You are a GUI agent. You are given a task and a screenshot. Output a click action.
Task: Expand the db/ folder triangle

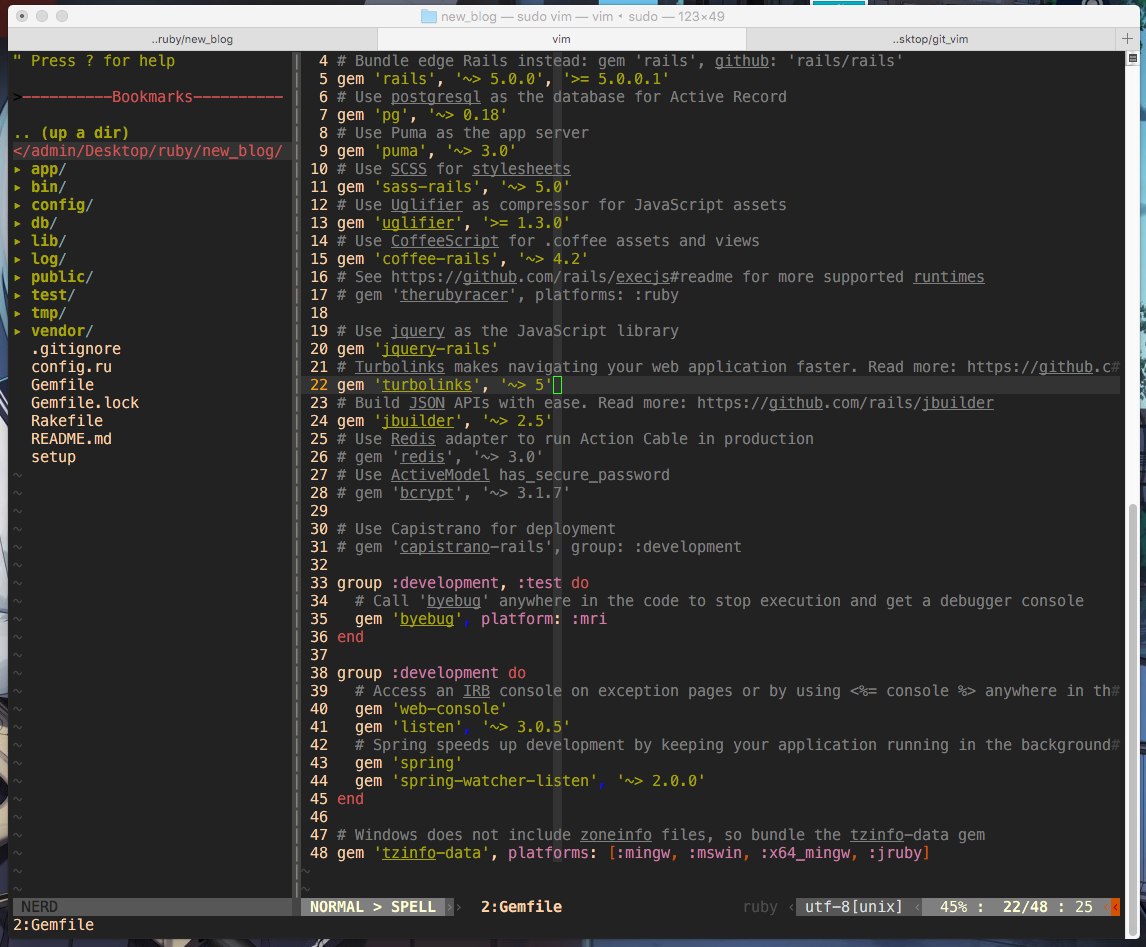[19, 223]
